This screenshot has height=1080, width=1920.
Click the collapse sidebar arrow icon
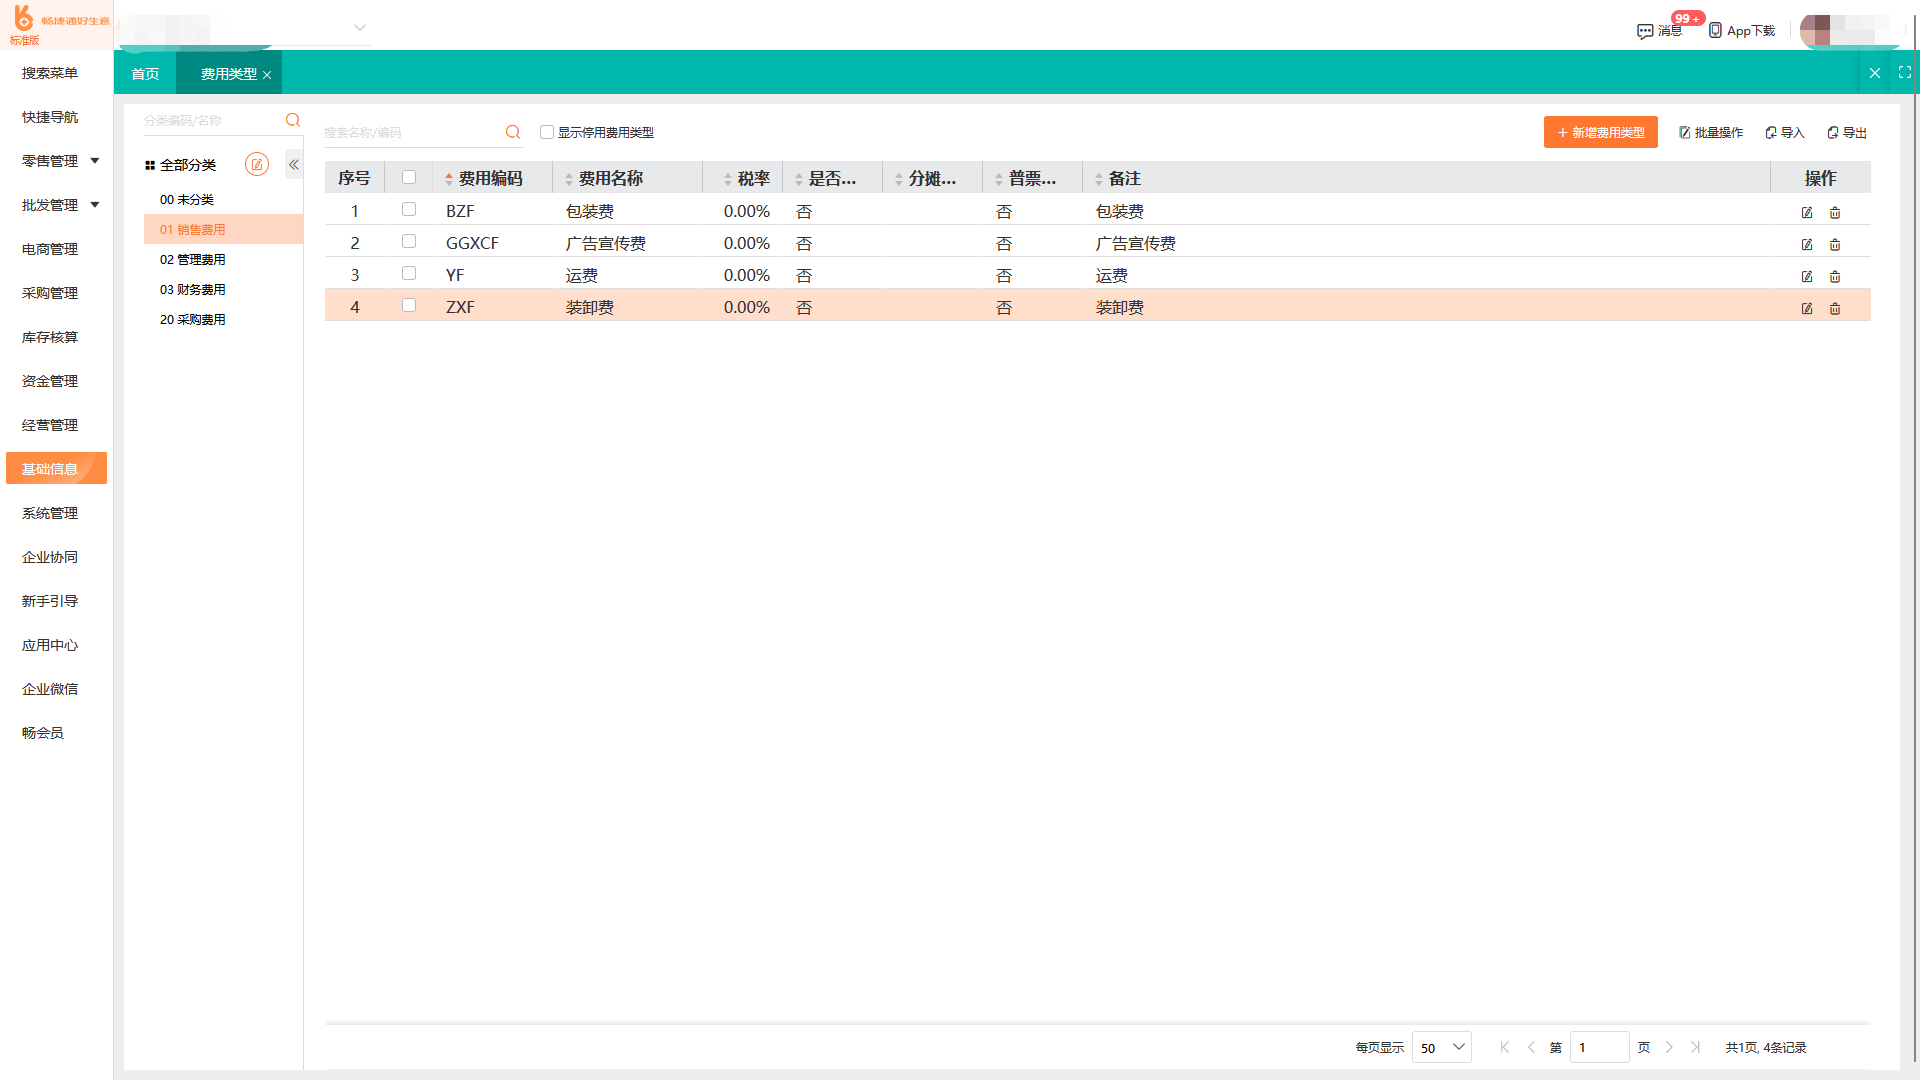click(x=293, y=164)
